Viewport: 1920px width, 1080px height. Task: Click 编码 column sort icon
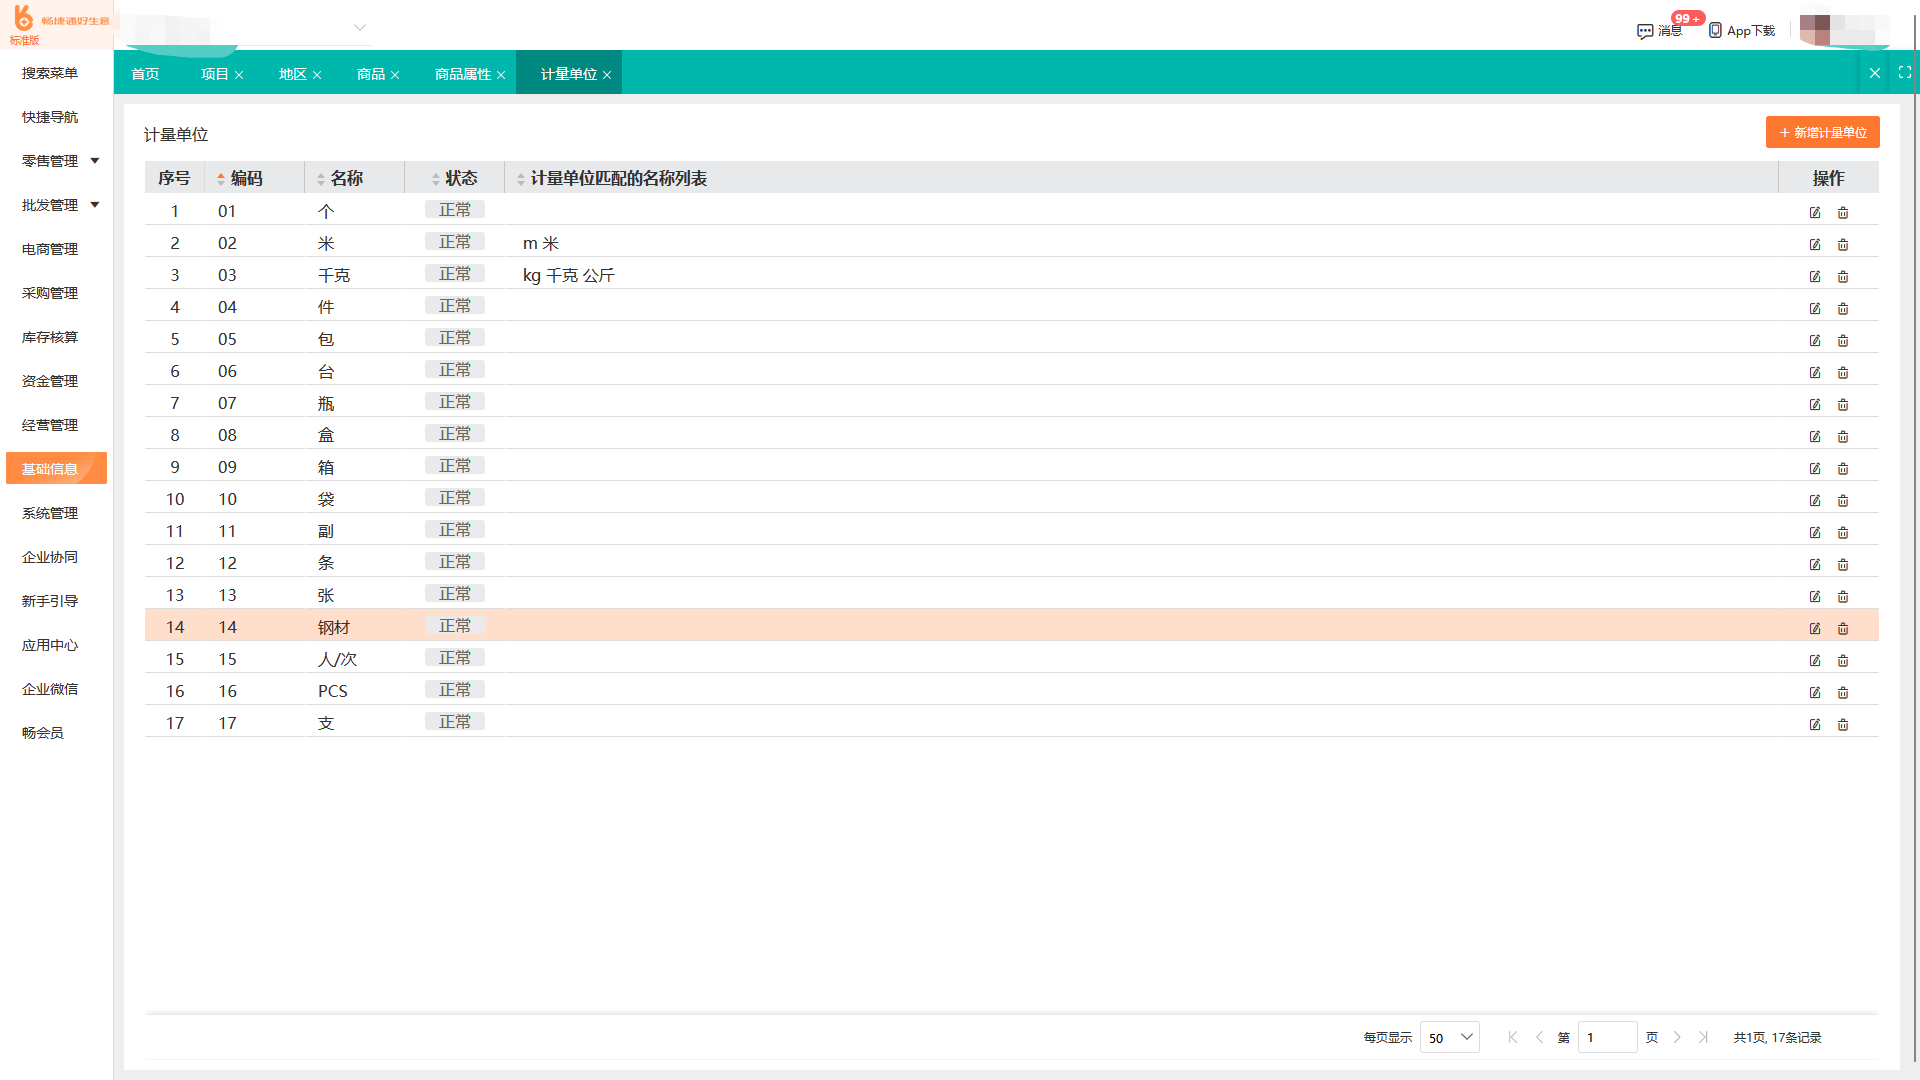pyautogui.click(x=214, y=178)
